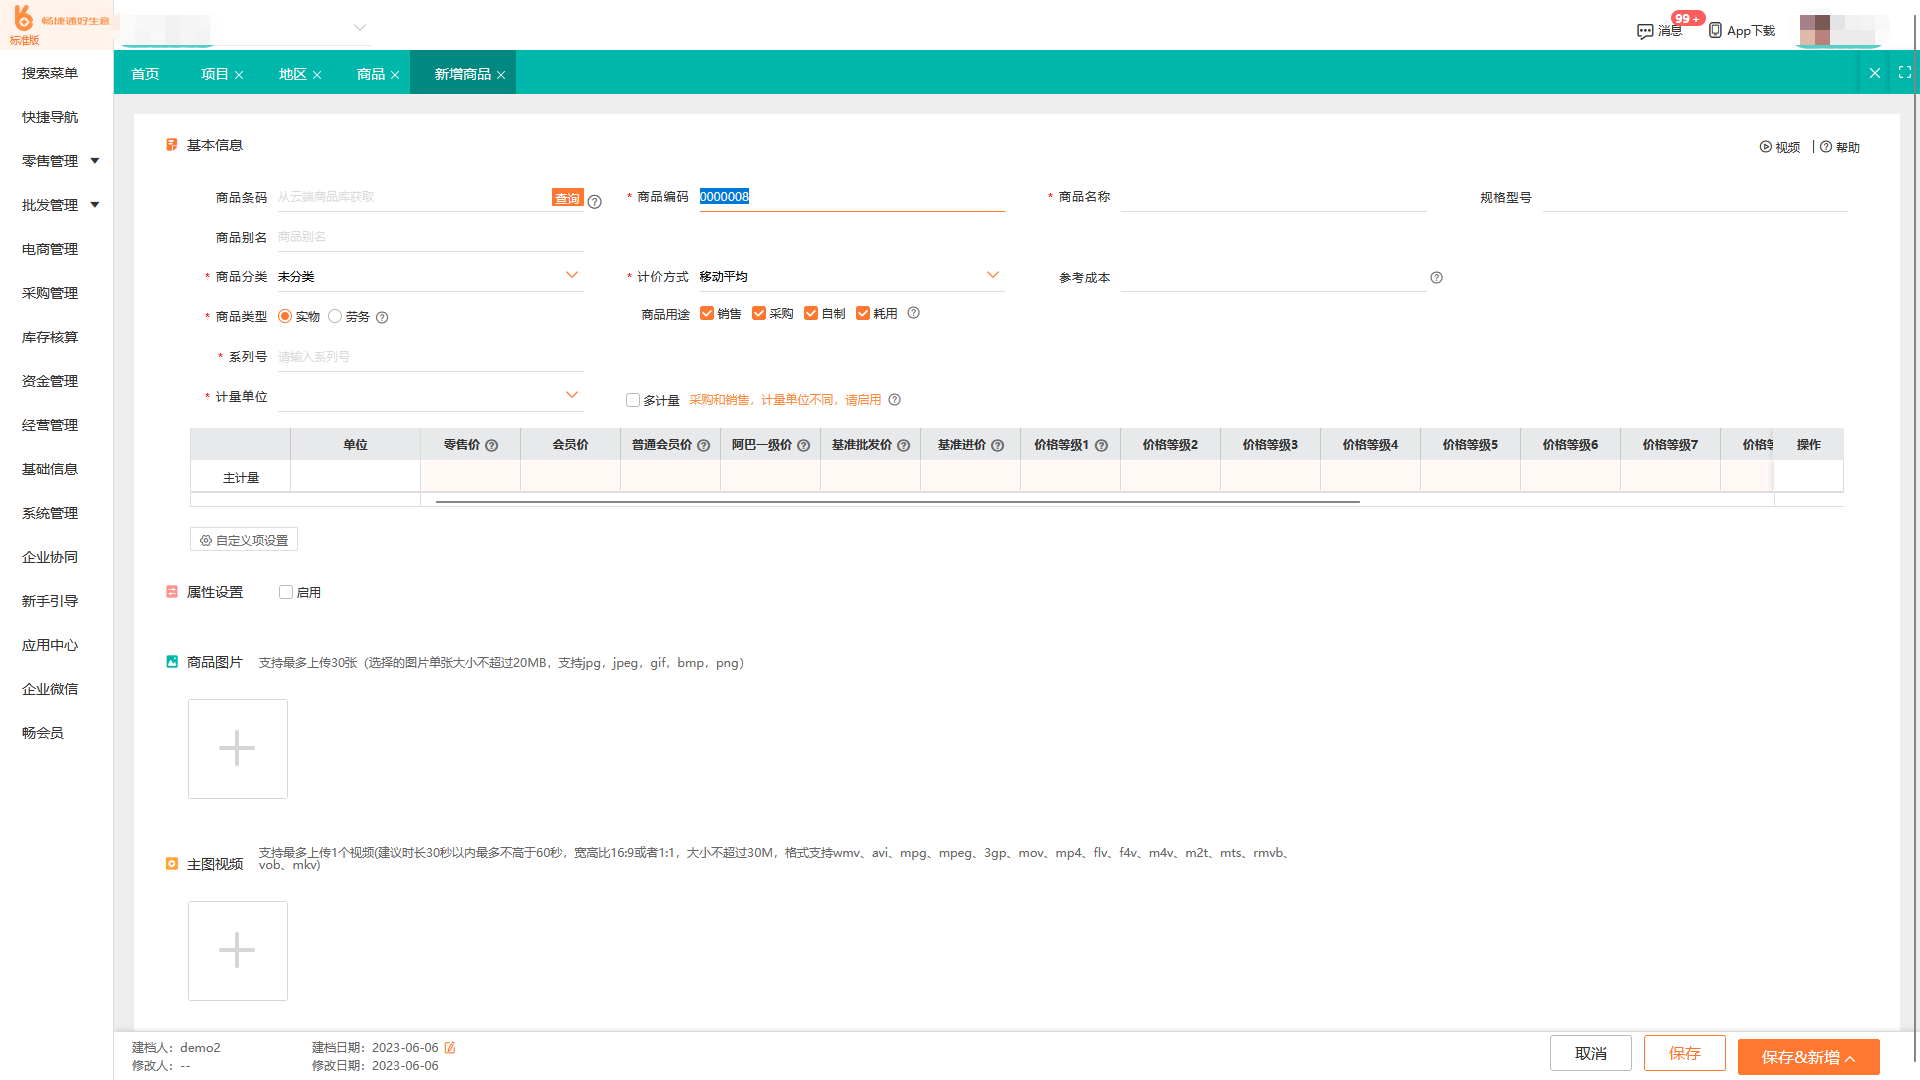Click the question mark help icon
Image resolution: width=1920 pixels, height=1080 pixels.
[1826, 148]
